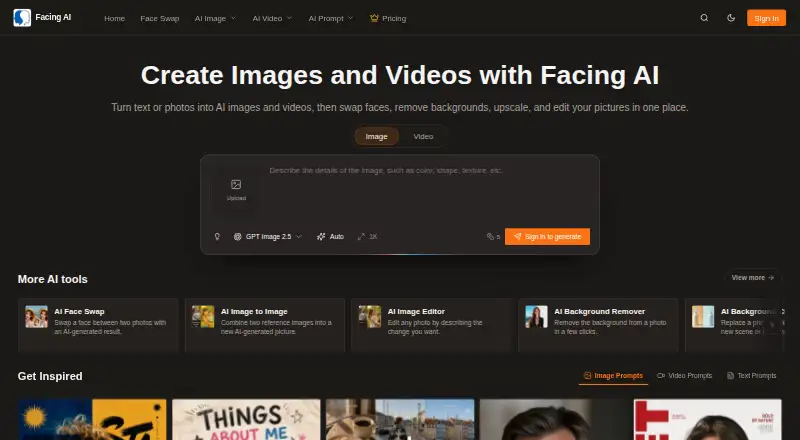Click View more tools link
This screenshot has width=800, height=440.
click(x=753, y=278)
